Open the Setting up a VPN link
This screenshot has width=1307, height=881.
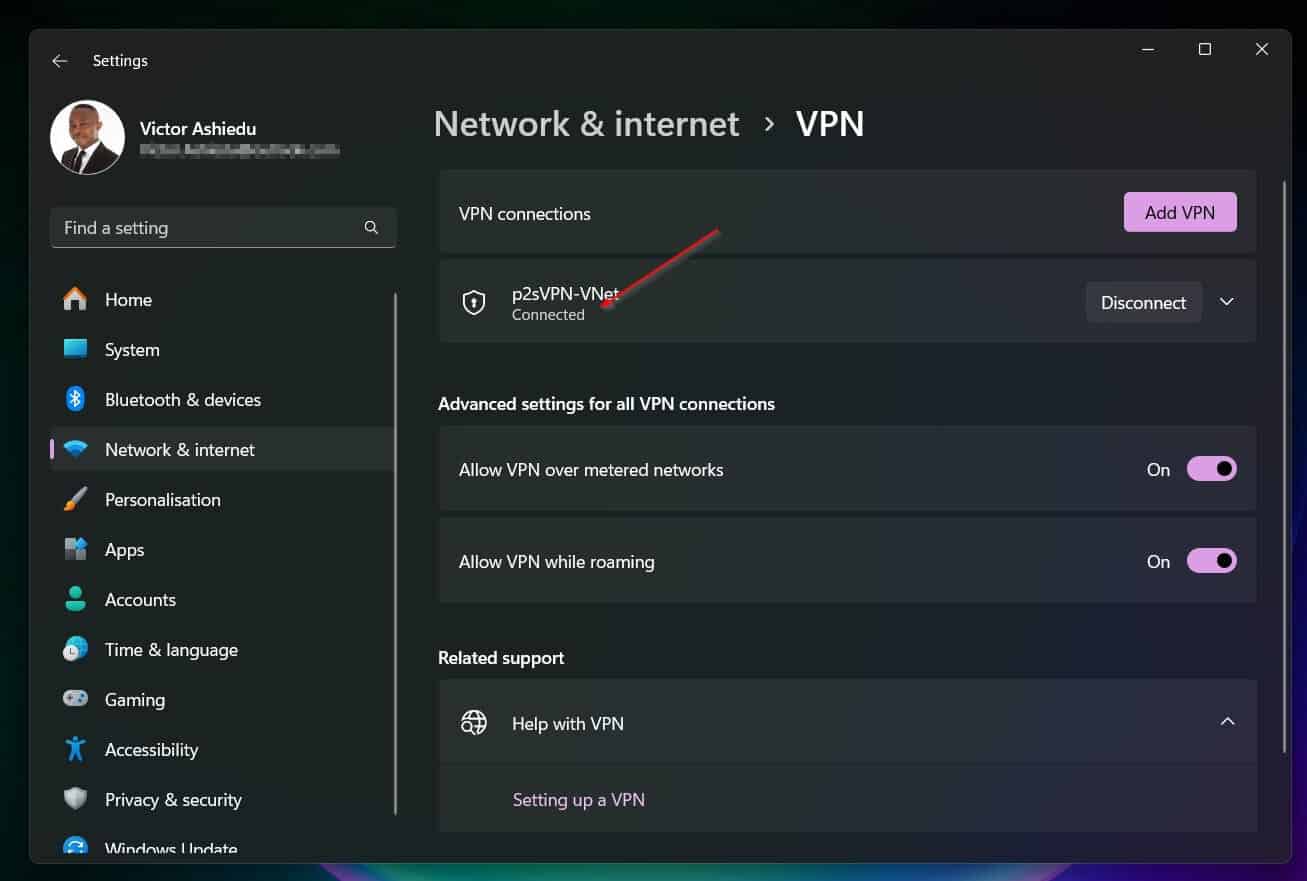click(579, 799)
